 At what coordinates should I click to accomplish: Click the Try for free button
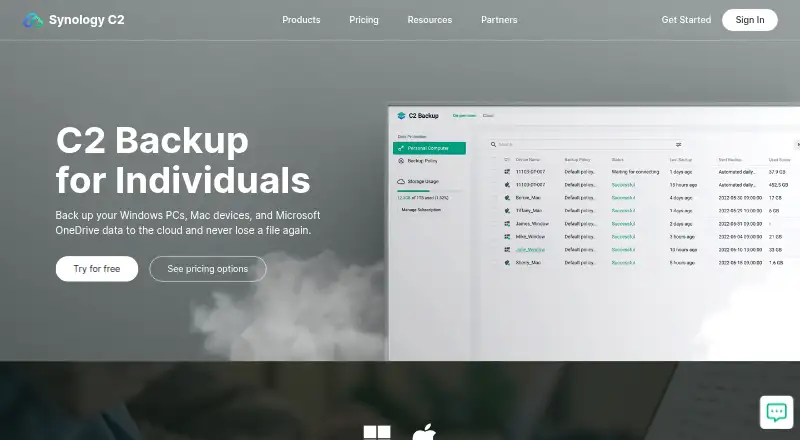[97, 269]
